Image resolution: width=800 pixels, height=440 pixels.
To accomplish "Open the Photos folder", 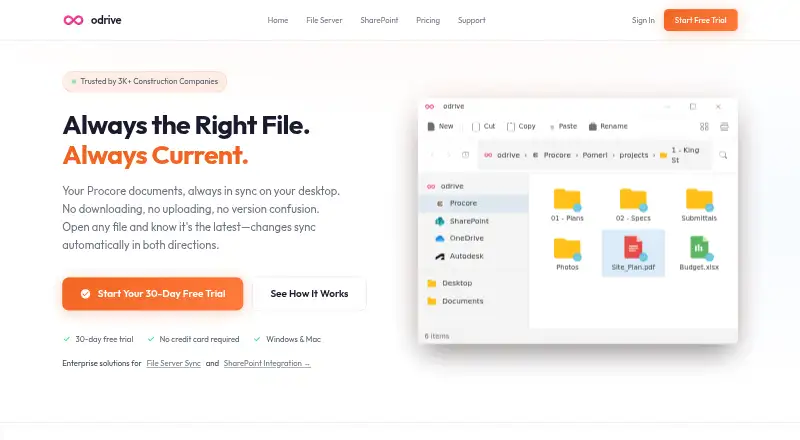I will pyautogui.click(x=567, y=254).
